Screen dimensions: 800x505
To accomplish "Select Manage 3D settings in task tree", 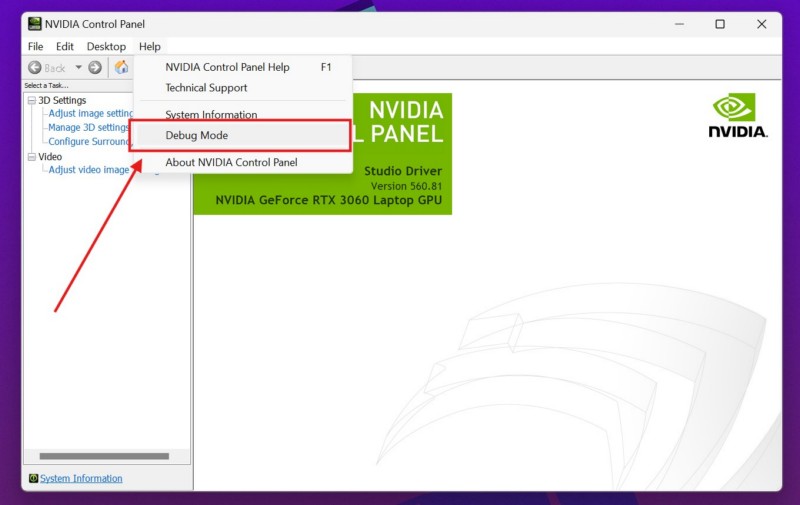I will pos(89,127).
